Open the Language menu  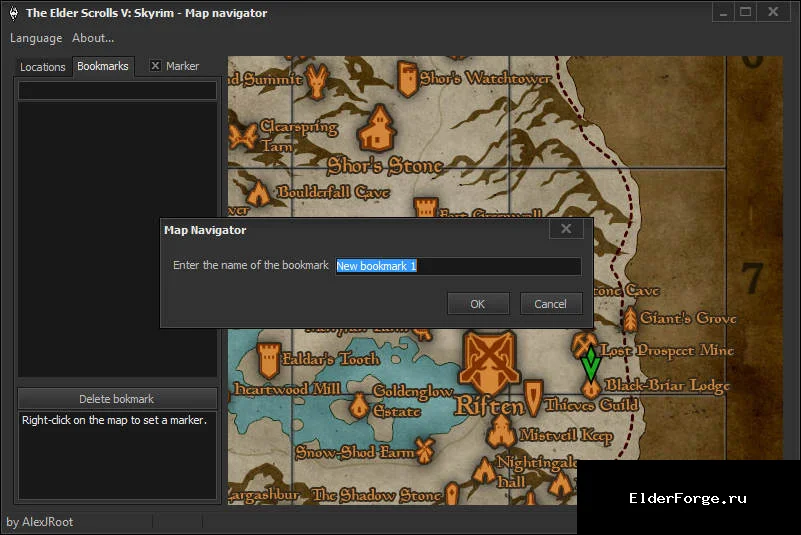point(36,38)
